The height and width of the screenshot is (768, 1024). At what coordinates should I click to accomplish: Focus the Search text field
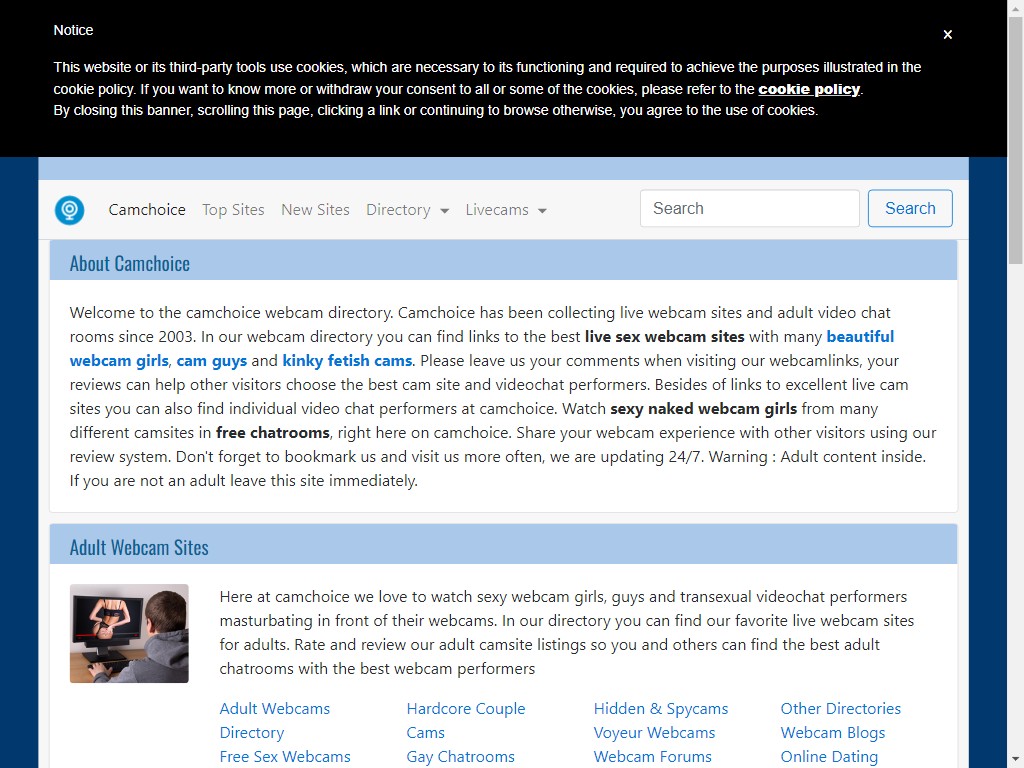click(749, 209)
